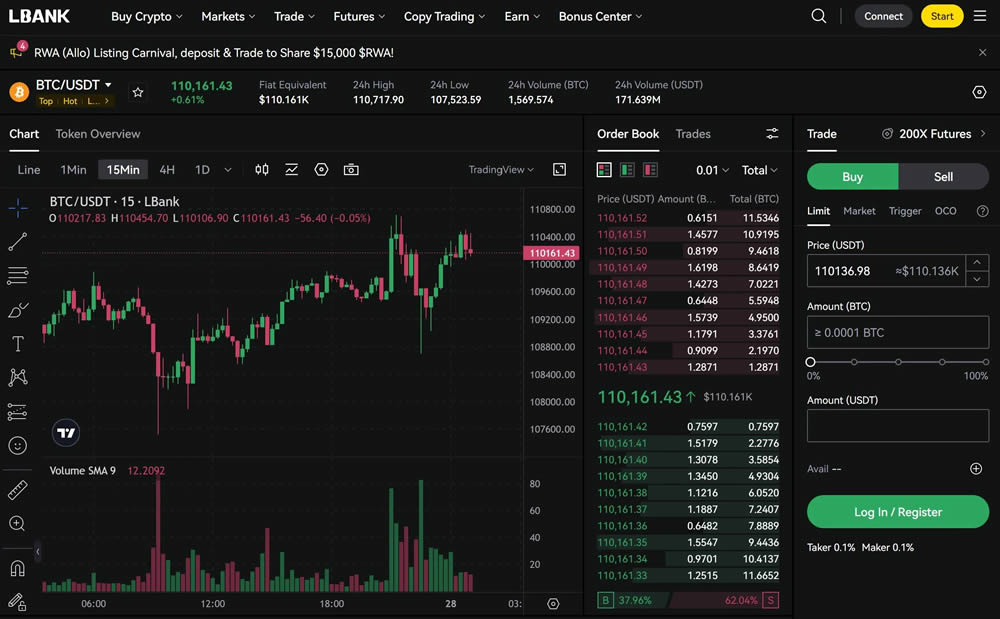Select the ruler measure tool
The width and height of the screenshot is (1000, 619).
coord(18,490)
